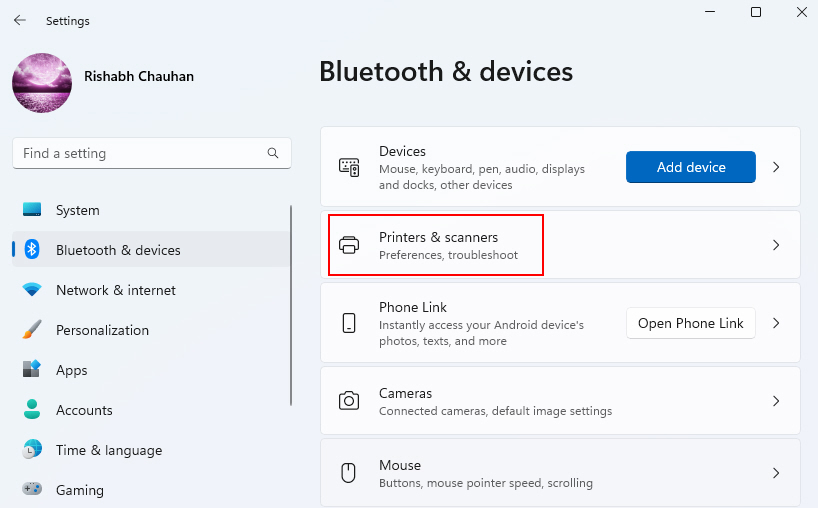Click the Gaming controller icon

[x=32, y=490]
